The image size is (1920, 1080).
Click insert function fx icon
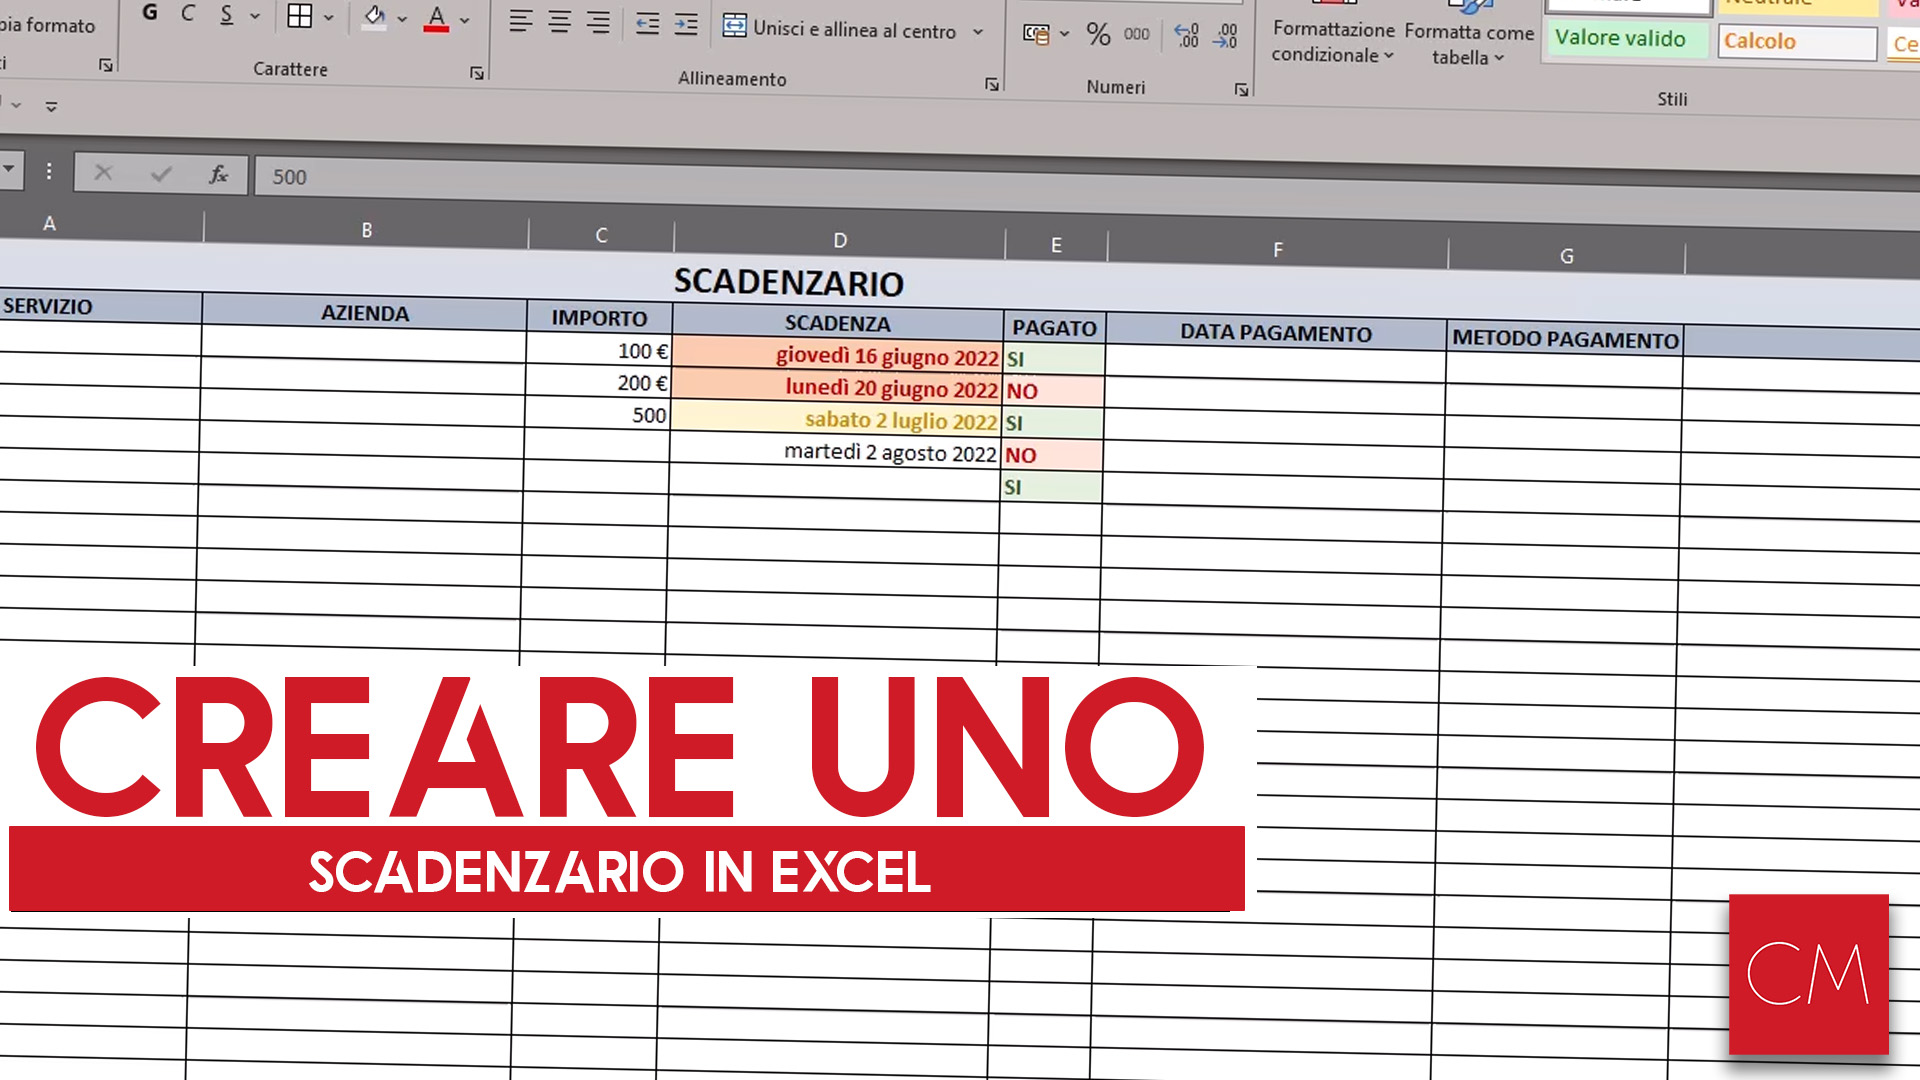pyautogui.click(x=218, y=175)
